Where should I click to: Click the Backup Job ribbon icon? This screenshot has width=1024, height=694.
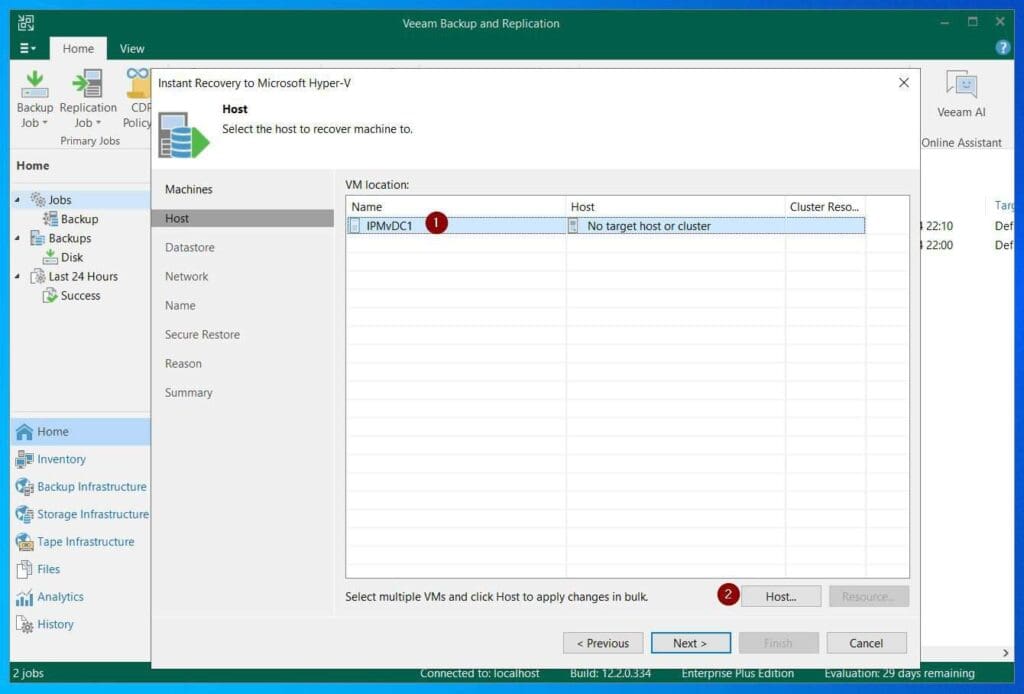tap(35, 84)
